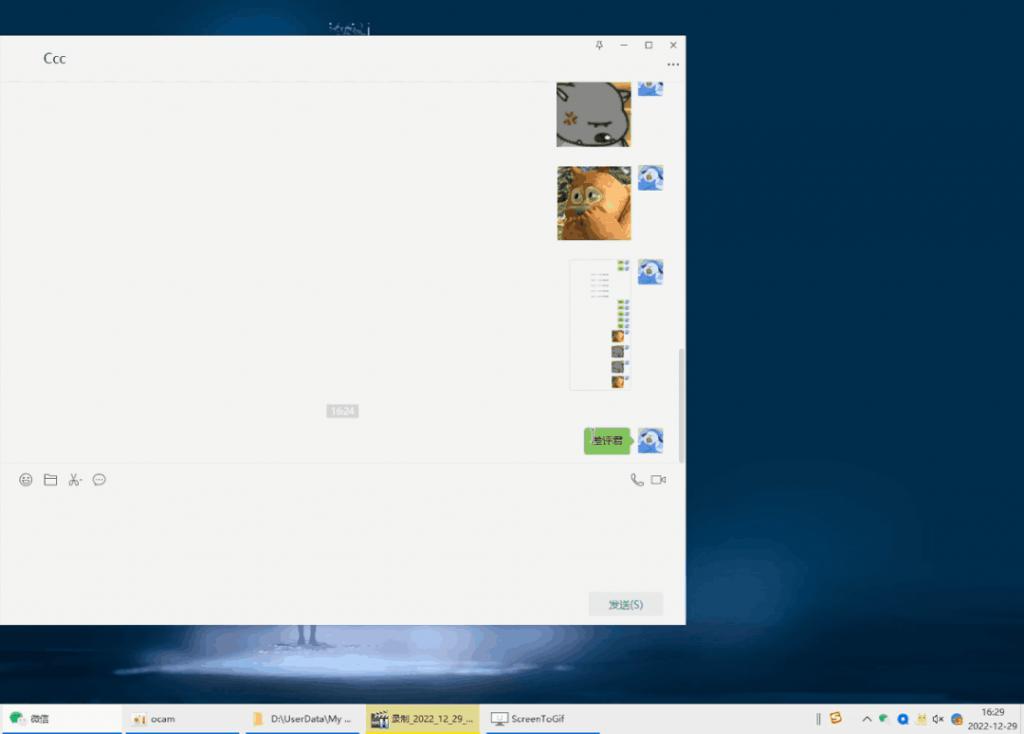Open the three-dot chat info menu
The image size is (1024, 734).
point(673,65)
